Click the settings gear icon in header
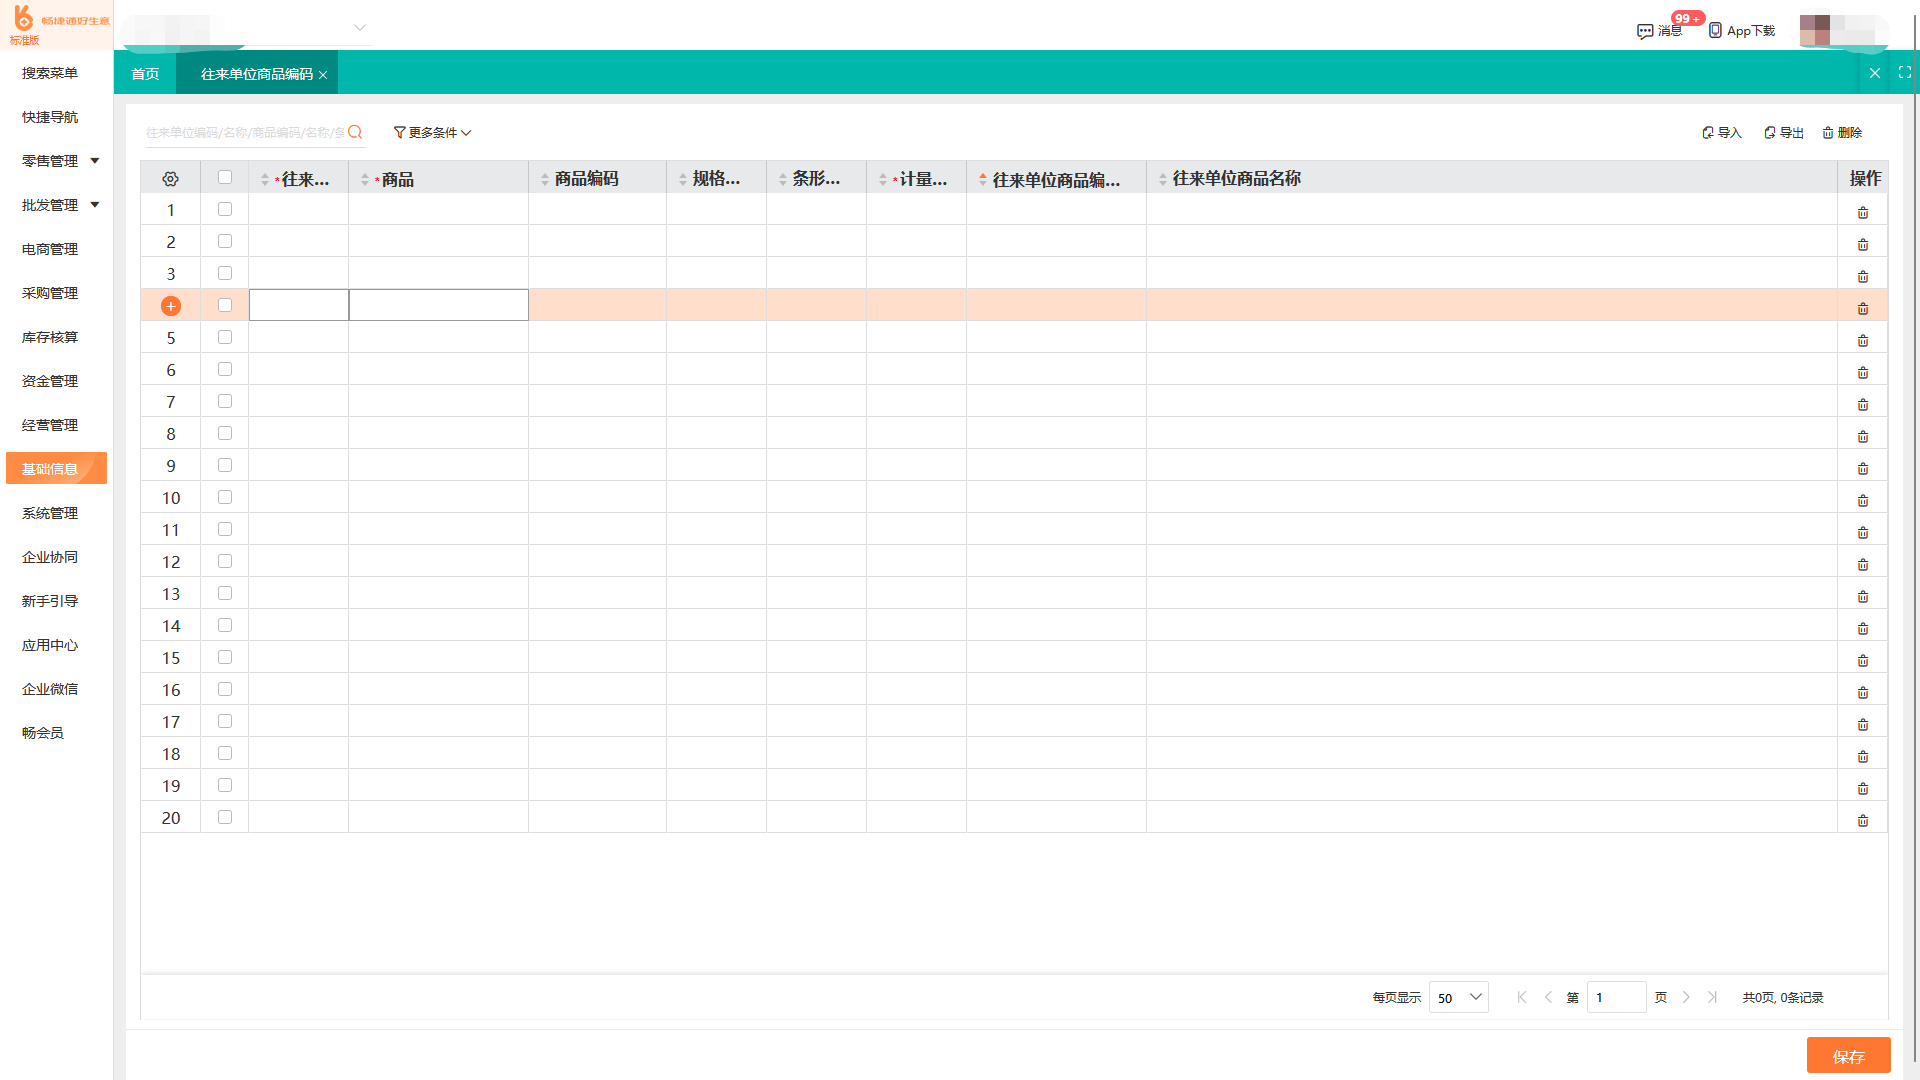Image resolution: width=1920 pixels, height=1080 pixels. [x=170, y=178]
